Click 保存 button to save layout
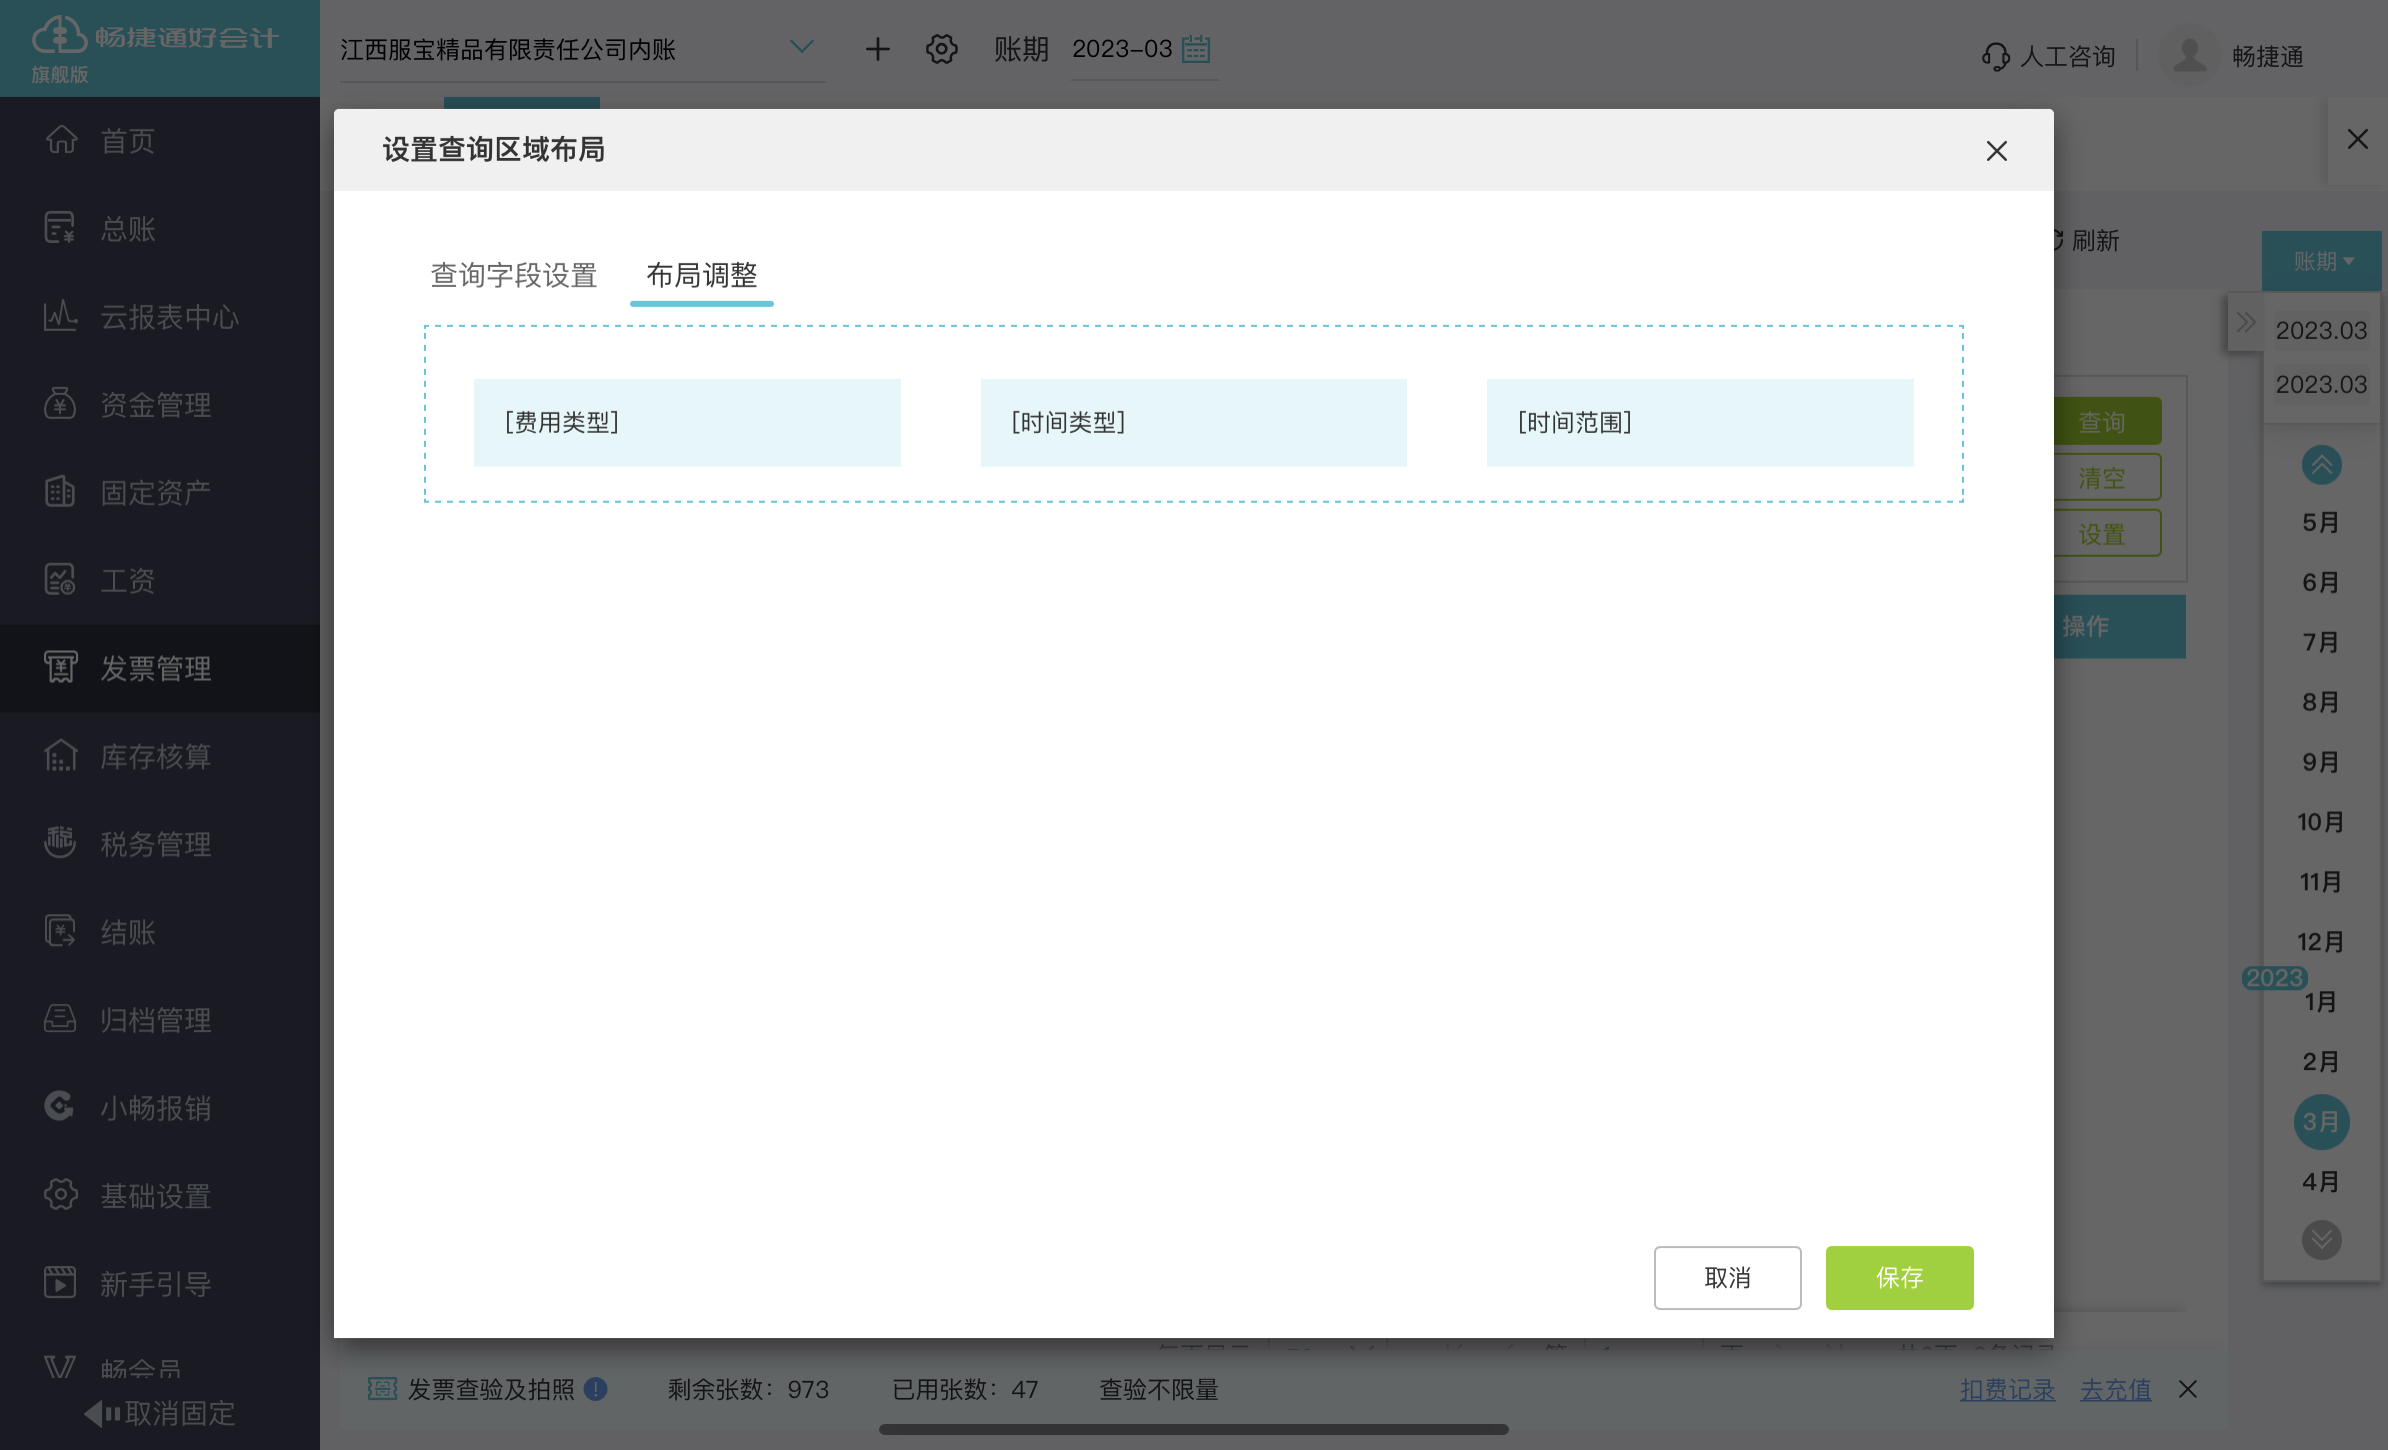Viewport: 2388px width, 1450px height. click(1900, 1278)
